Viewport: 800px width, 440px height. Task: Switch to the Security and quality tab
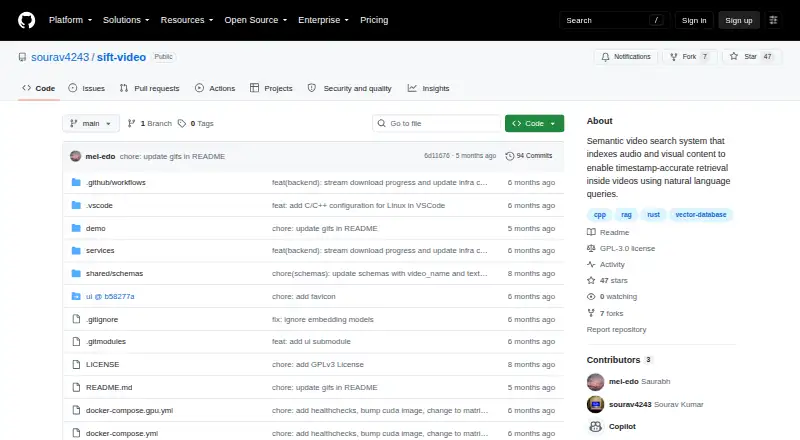(x=349, y=88)
